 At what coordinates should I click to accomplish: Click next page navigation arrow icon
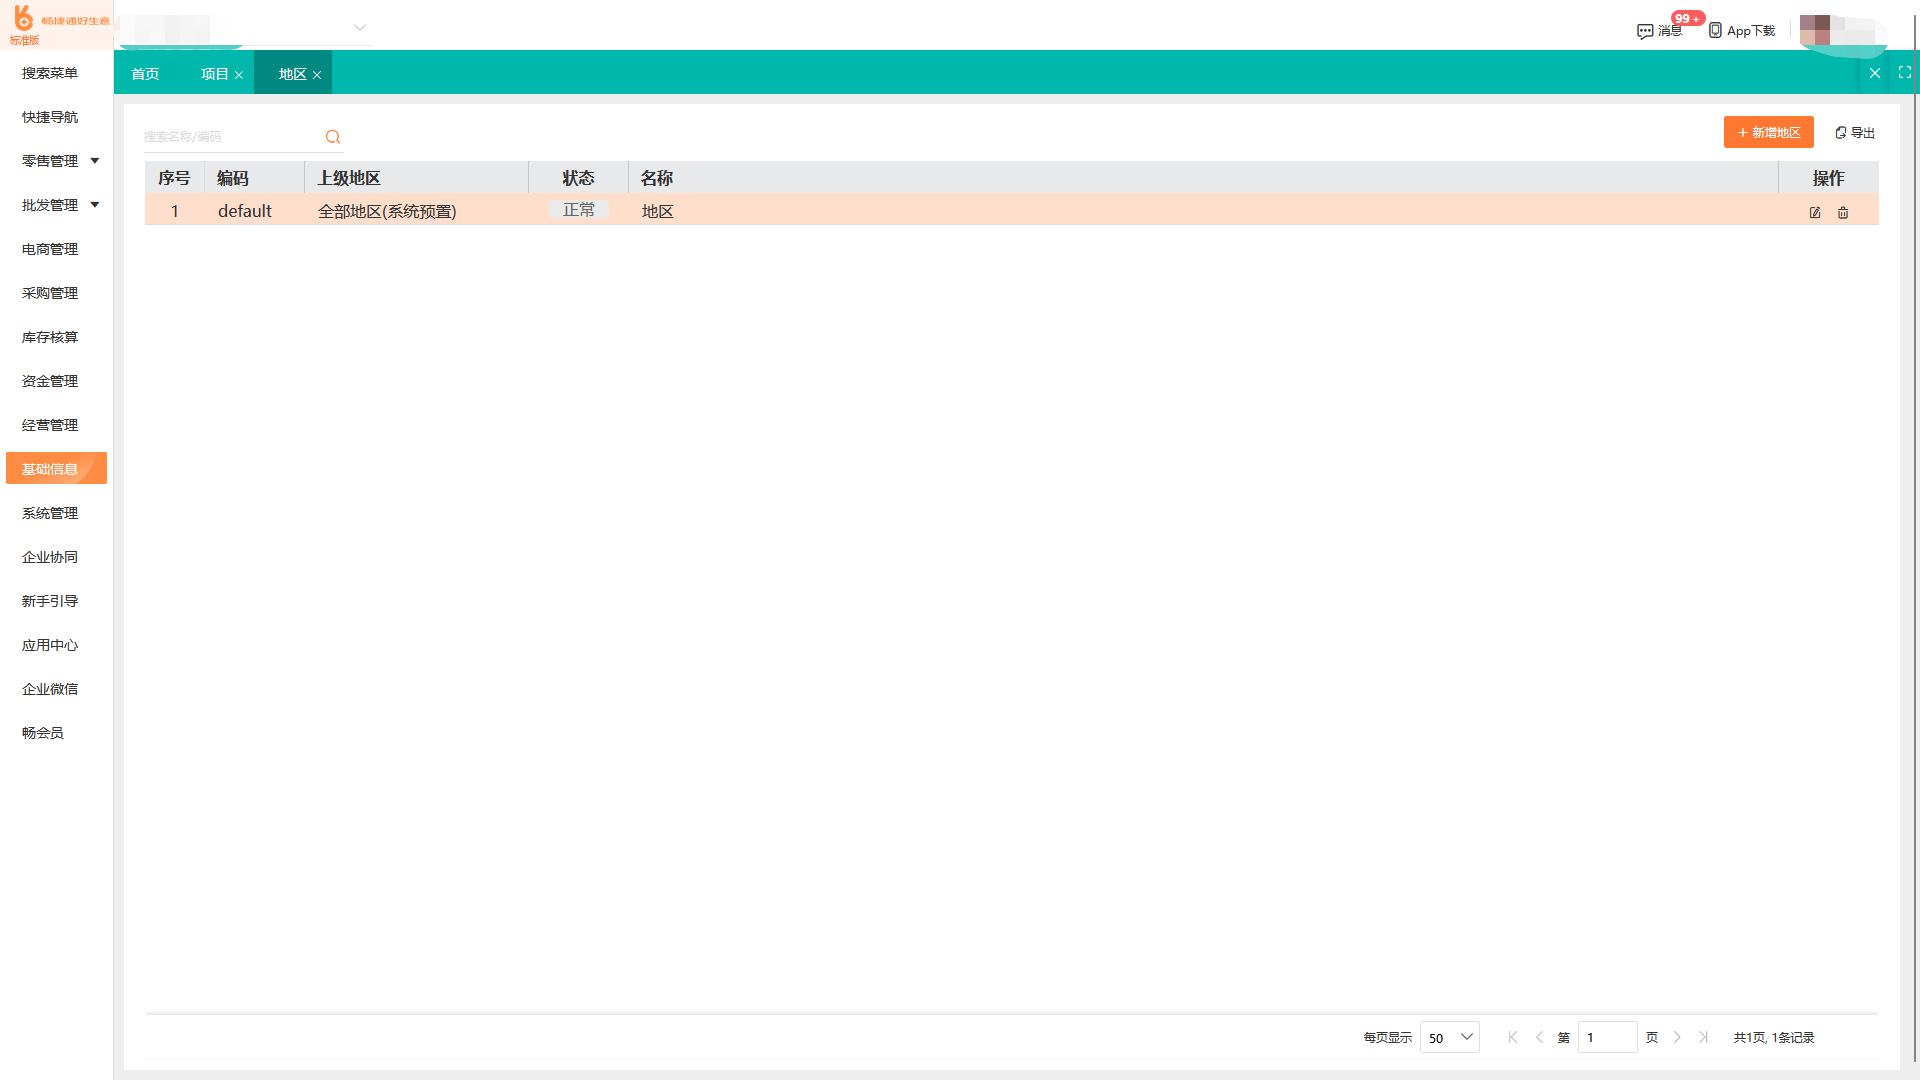point(1676,1038)
